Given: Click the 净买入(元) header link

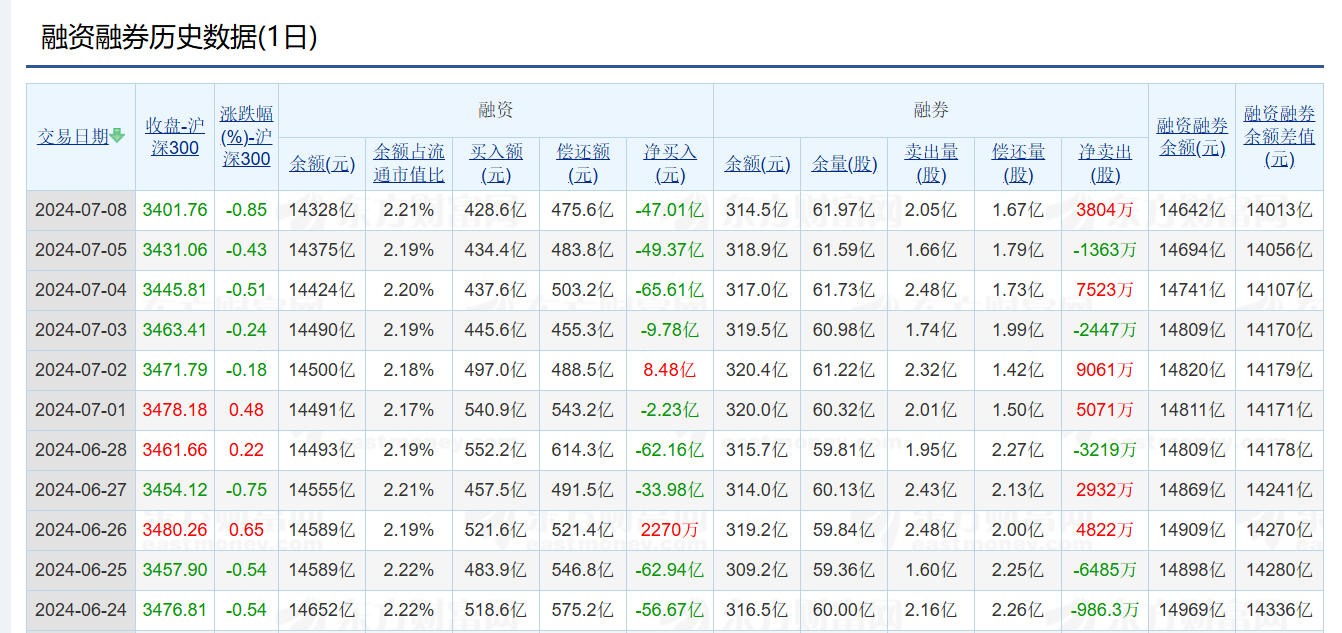Looking at the screenshot, I should [x=670, y=164].
